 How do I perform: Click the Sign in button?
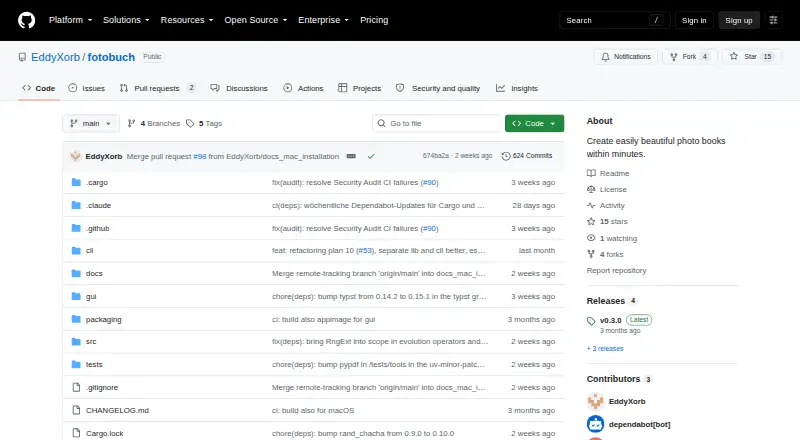pyautogui.click(x=694, y=20)
